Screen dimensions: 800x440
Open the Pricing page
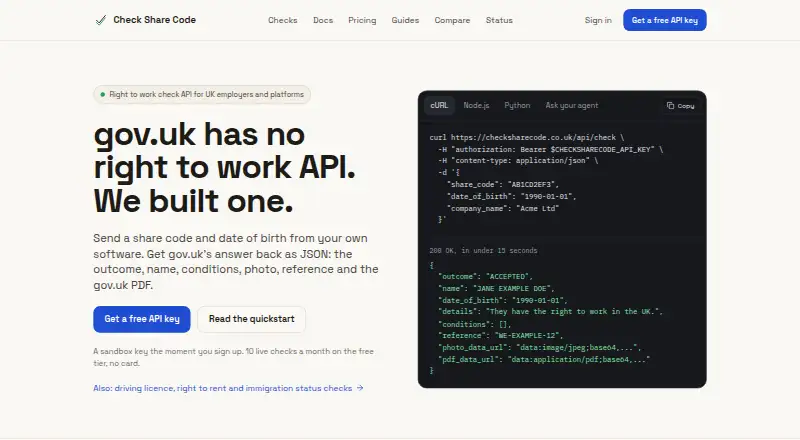[362, 20]
